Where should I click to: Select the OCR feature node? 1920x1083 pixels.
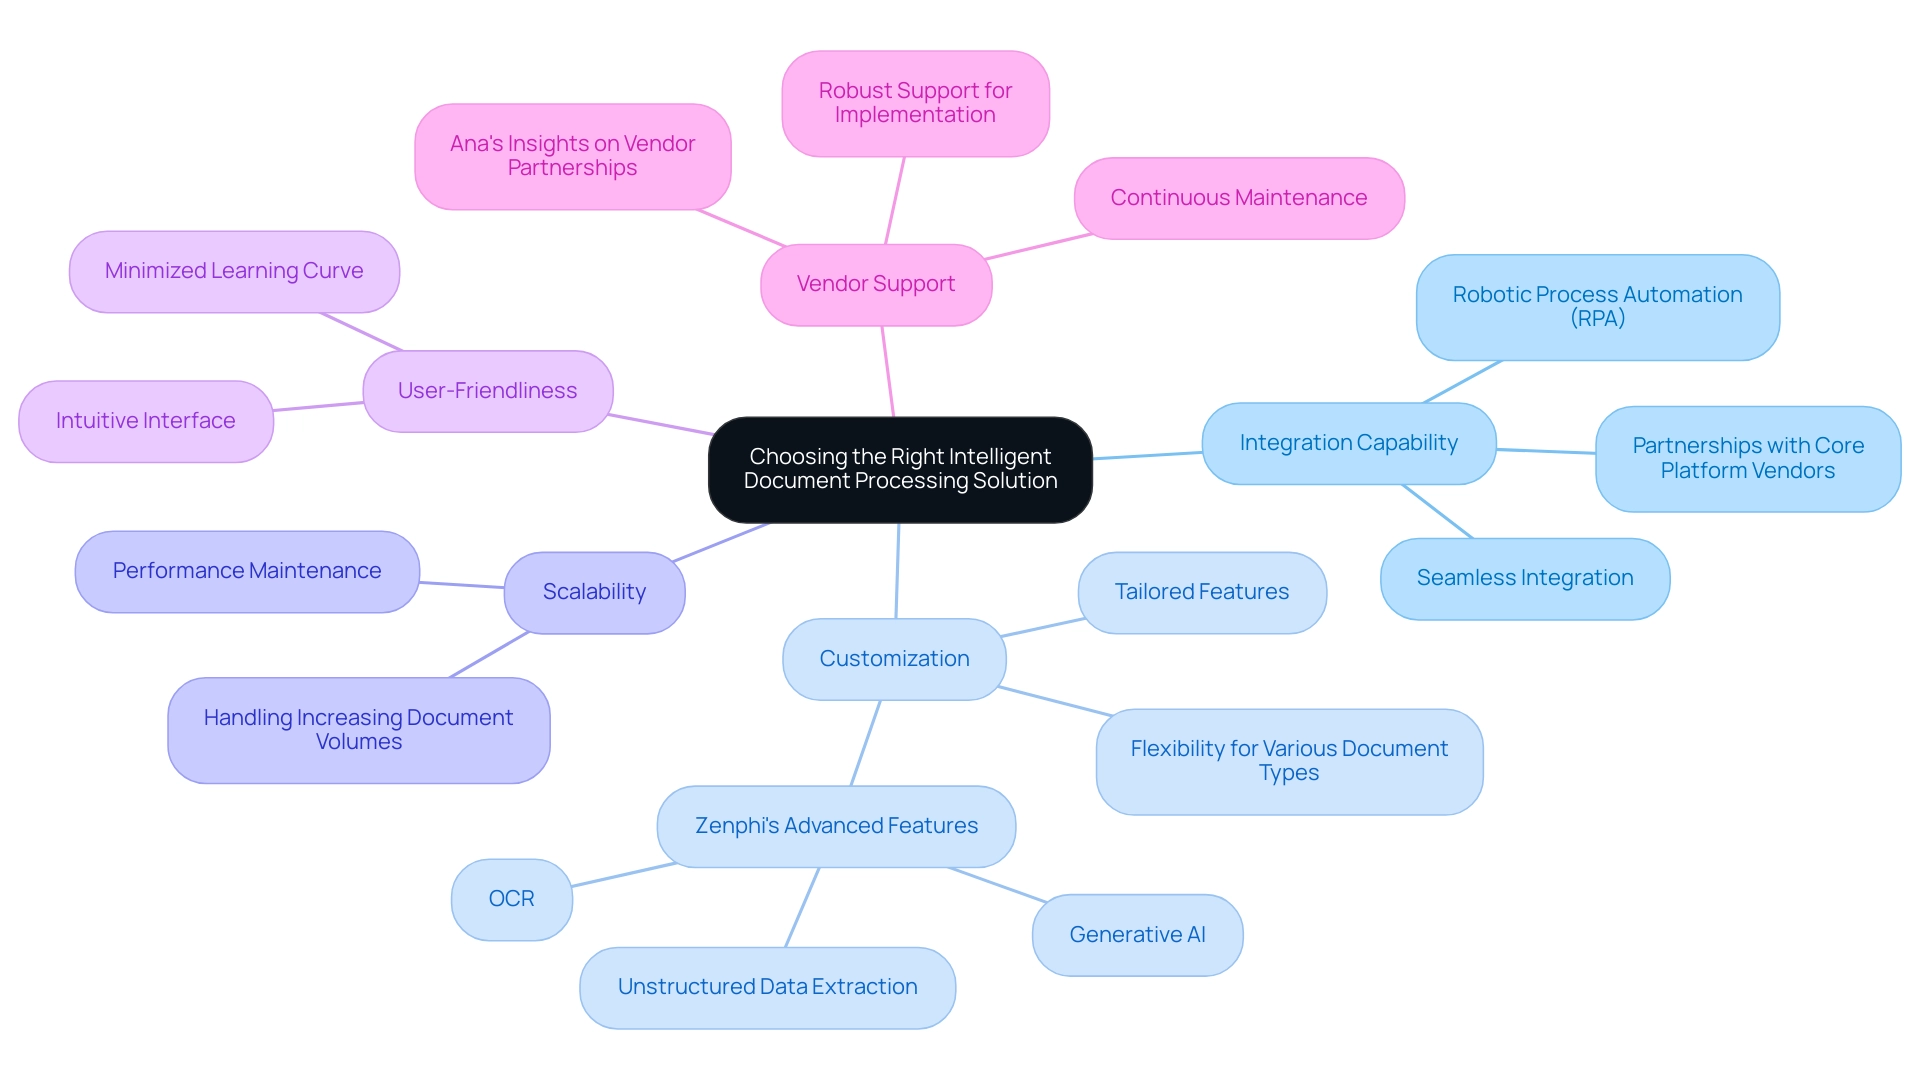pyautogui.click(x=513, y=896)
